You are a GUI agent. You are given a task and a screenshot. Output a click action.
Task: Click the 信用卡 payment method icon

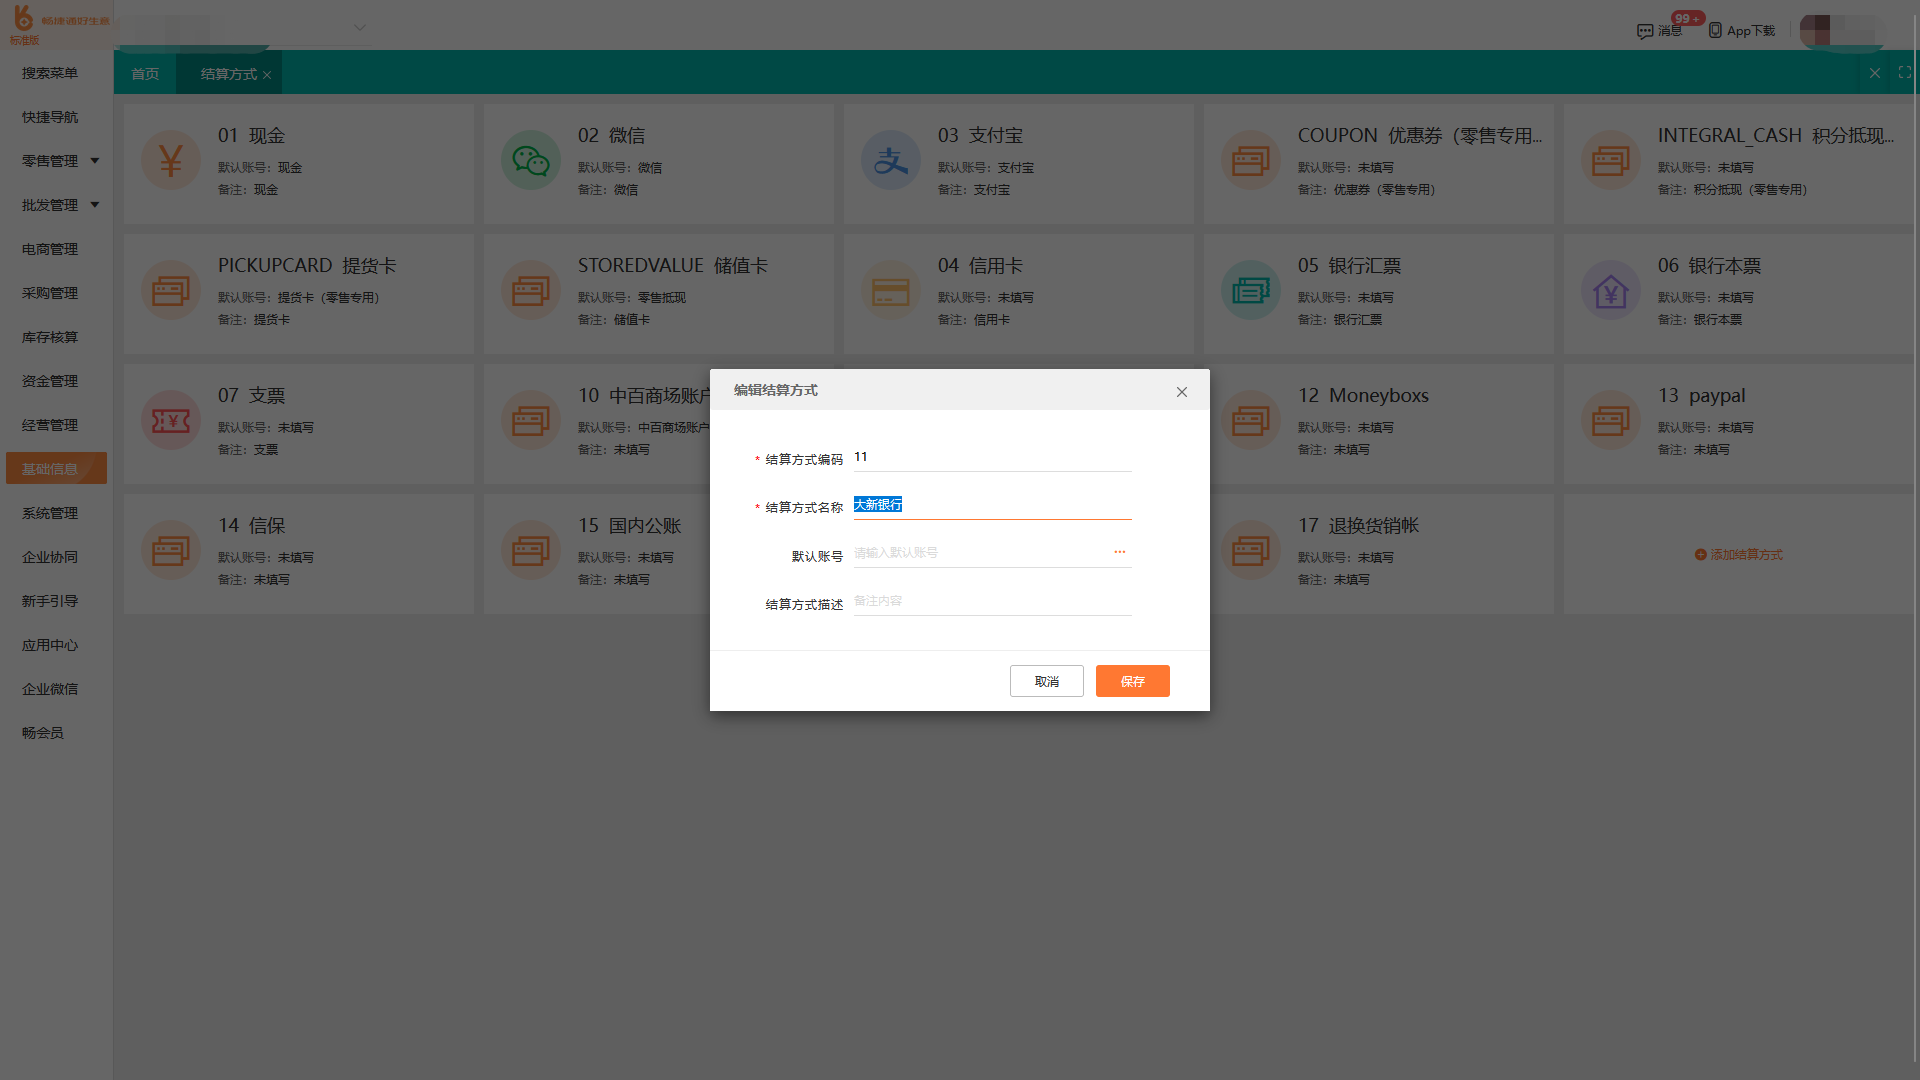890,290
